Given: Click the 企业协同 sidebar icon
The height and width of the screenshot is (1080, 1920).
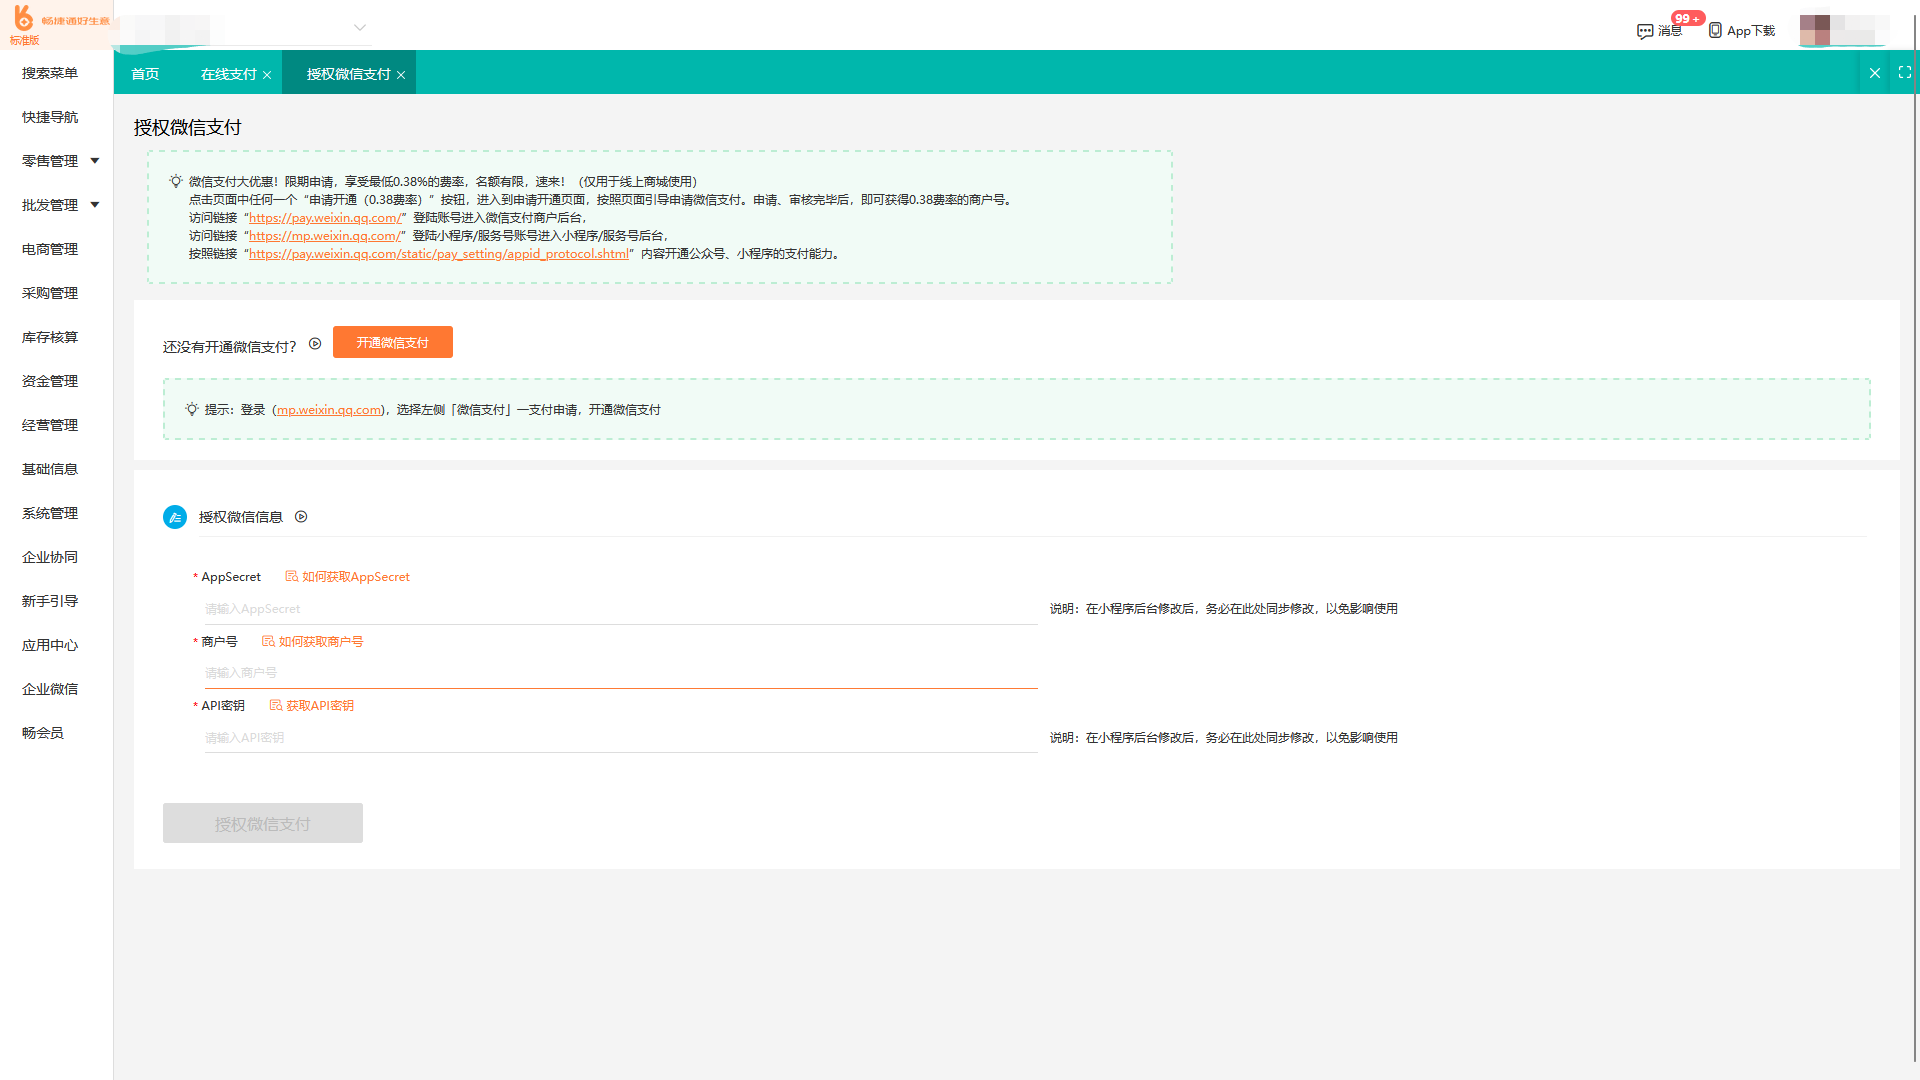Looking at the screenshot, I should [51, 556].
